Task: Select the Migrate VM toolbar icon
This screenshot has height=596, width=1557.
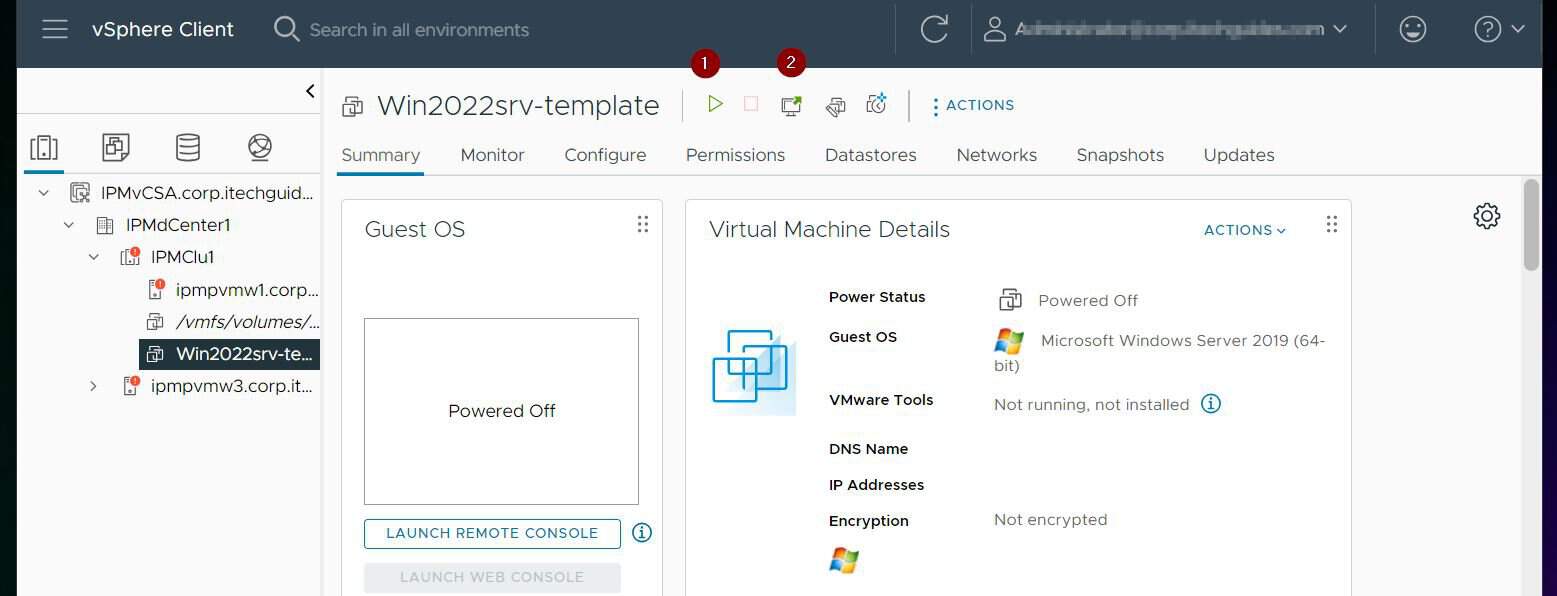Action: [835, 104]
